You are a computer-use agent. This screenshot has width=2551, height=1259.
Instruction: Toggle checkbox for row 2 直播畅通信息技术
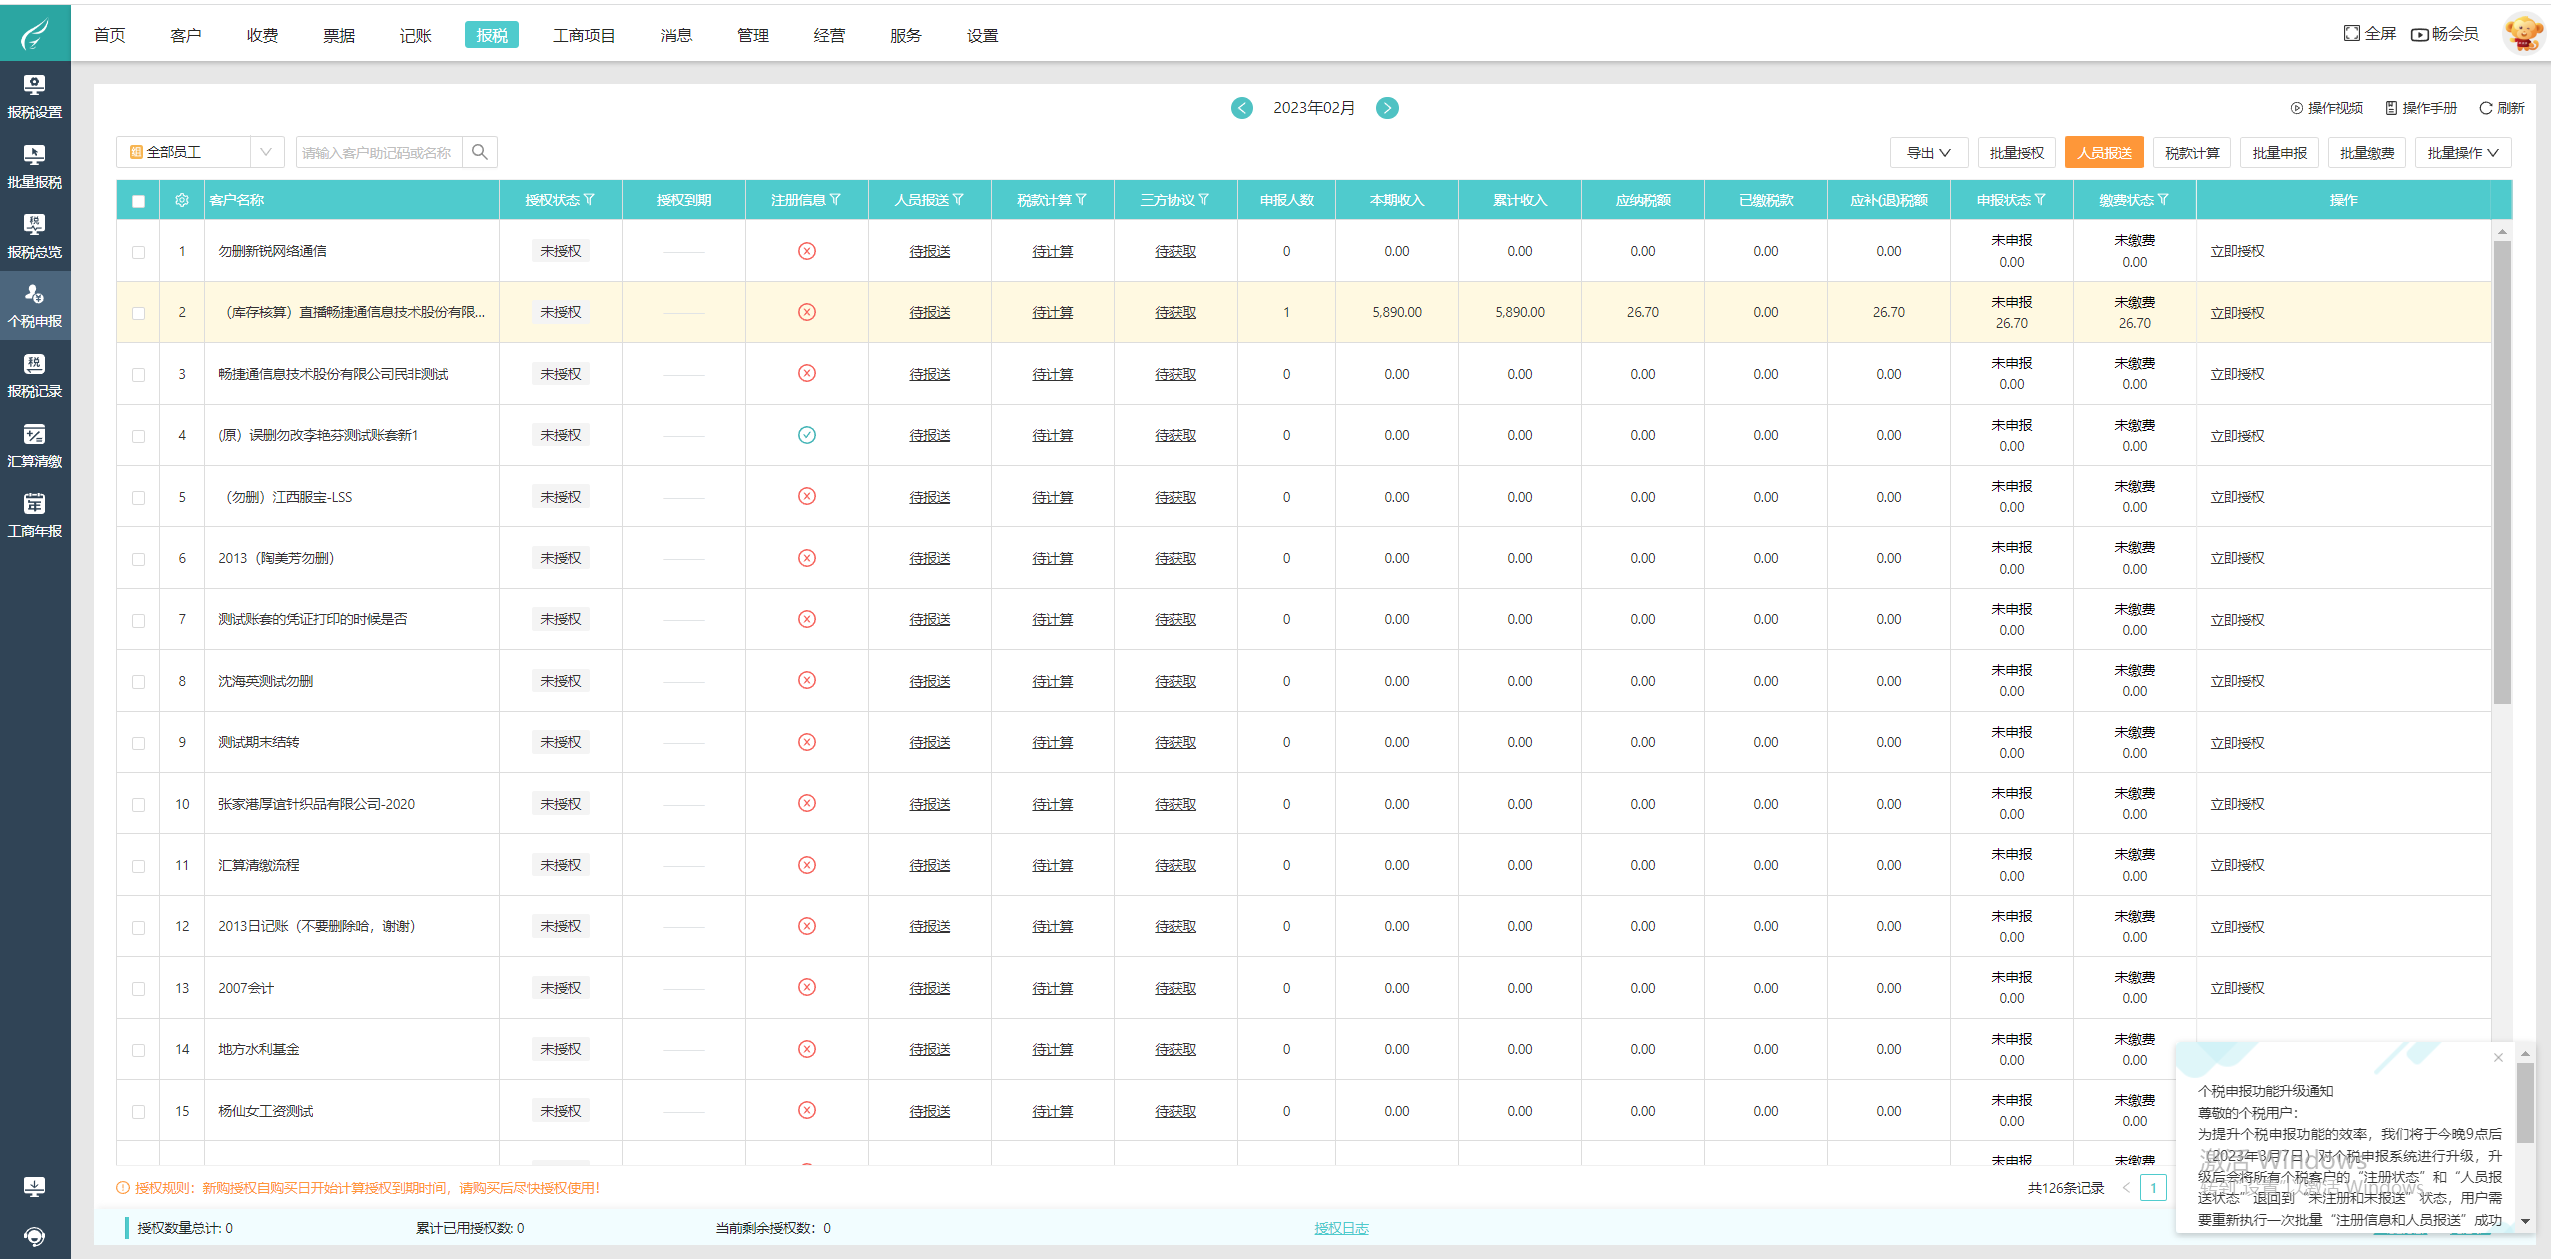pyautogui.click(x=138, y=311)
